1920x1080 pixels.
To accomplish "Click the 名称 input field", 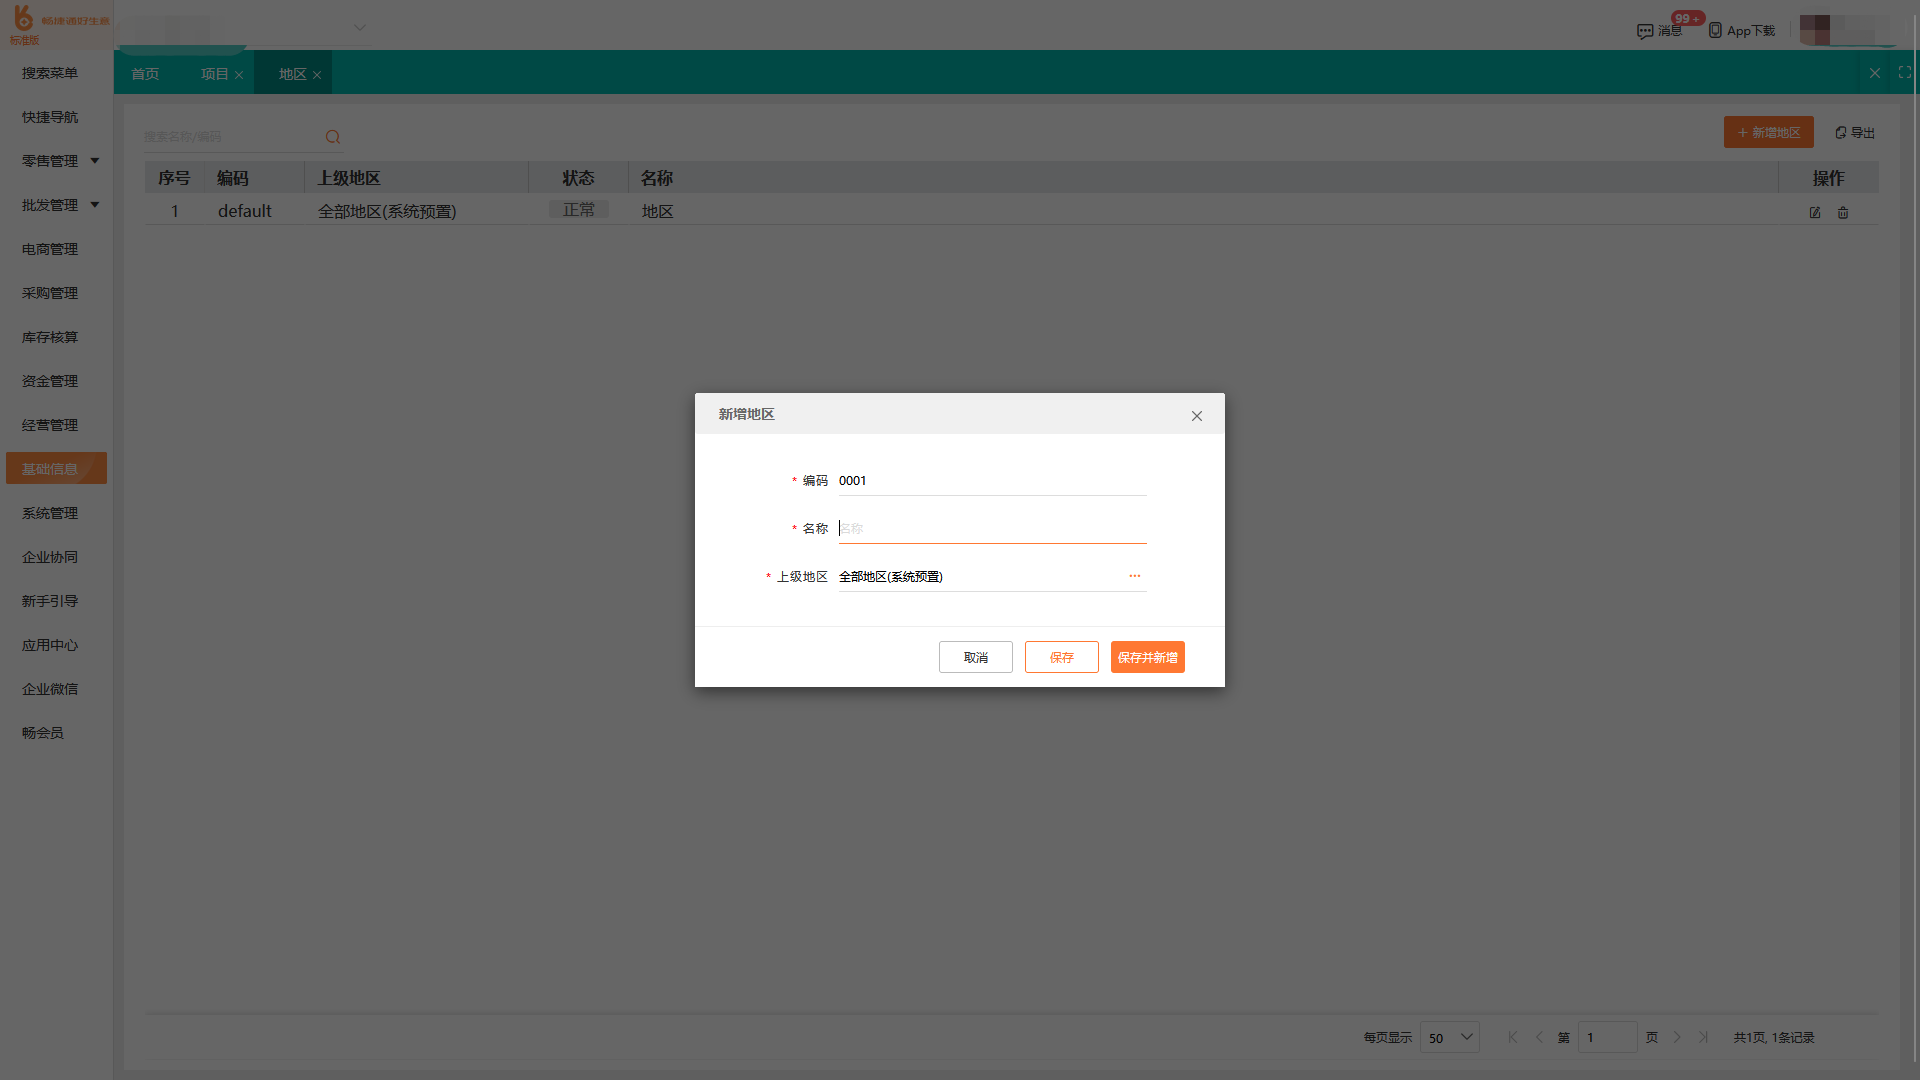I will 990,527.
